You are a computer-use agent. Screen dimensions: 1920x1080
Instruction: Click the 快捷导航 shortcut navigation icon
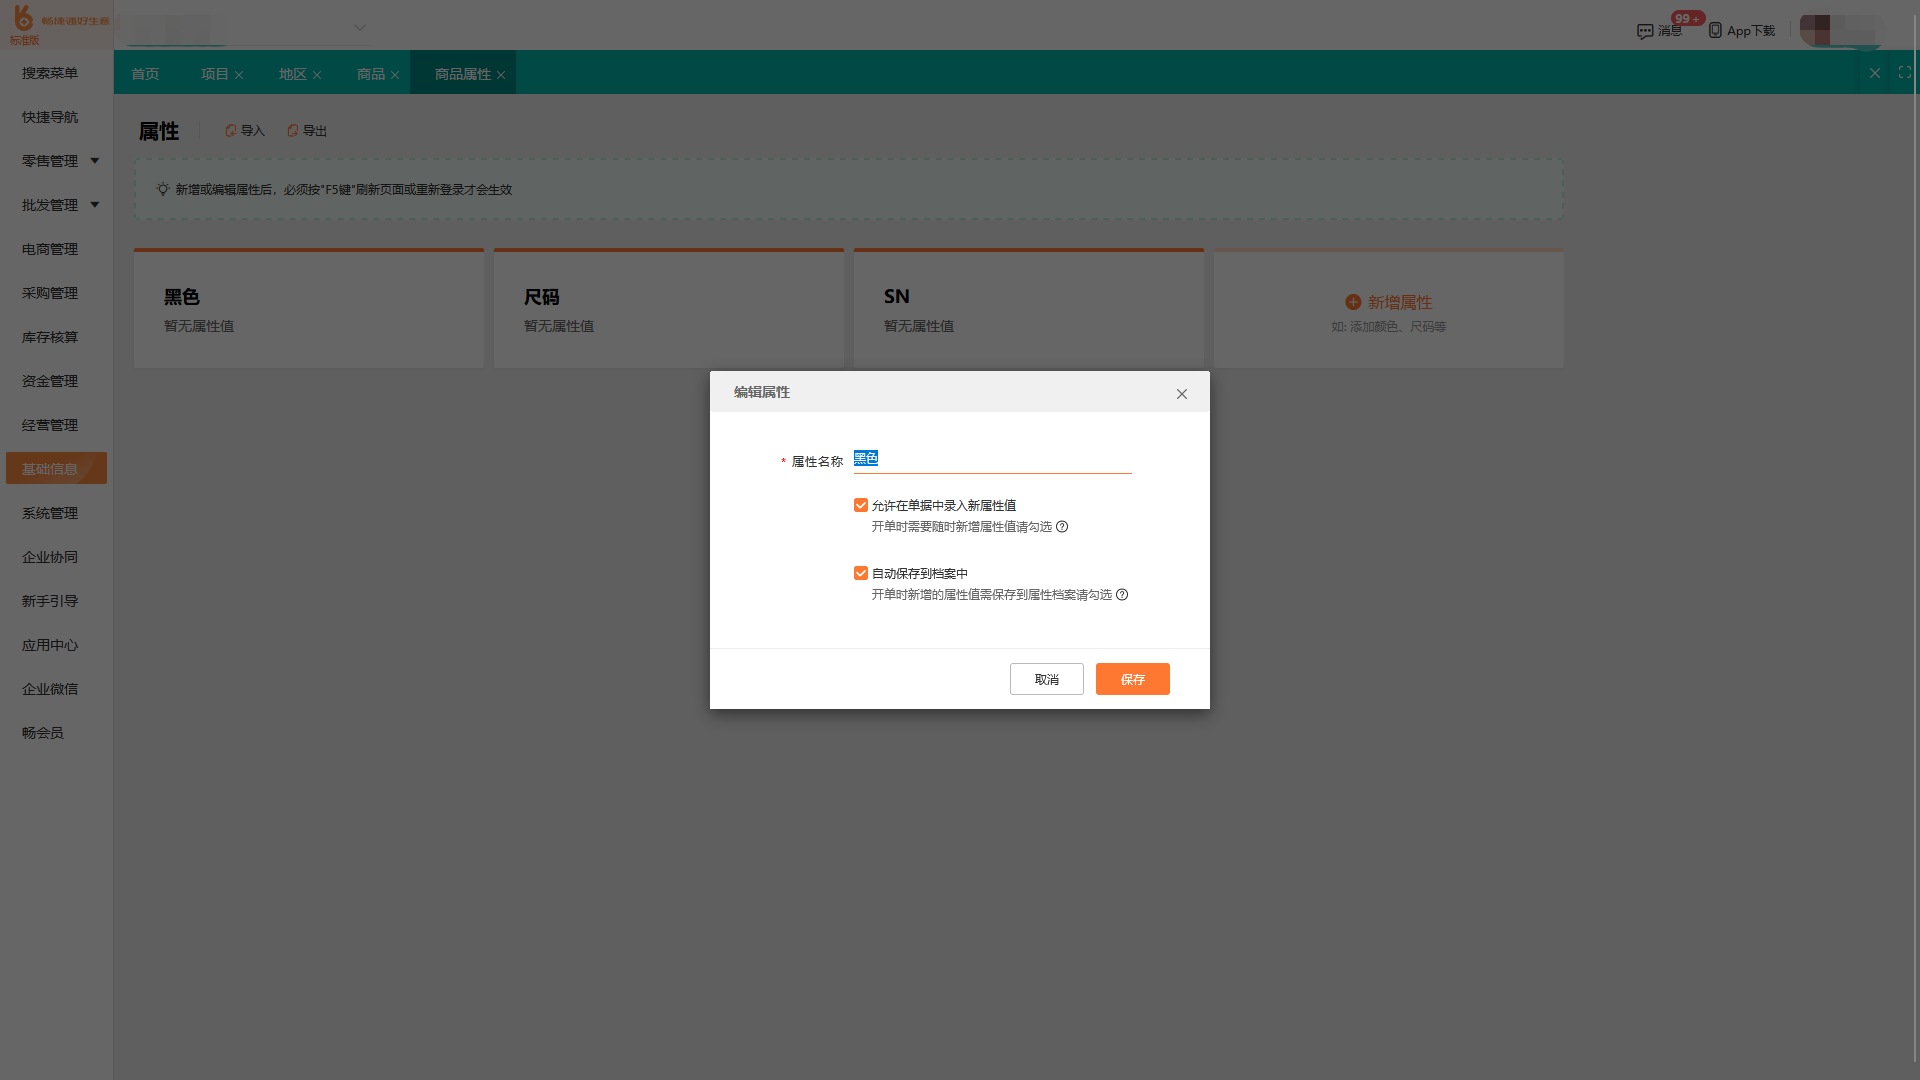(x=50, y=116)
